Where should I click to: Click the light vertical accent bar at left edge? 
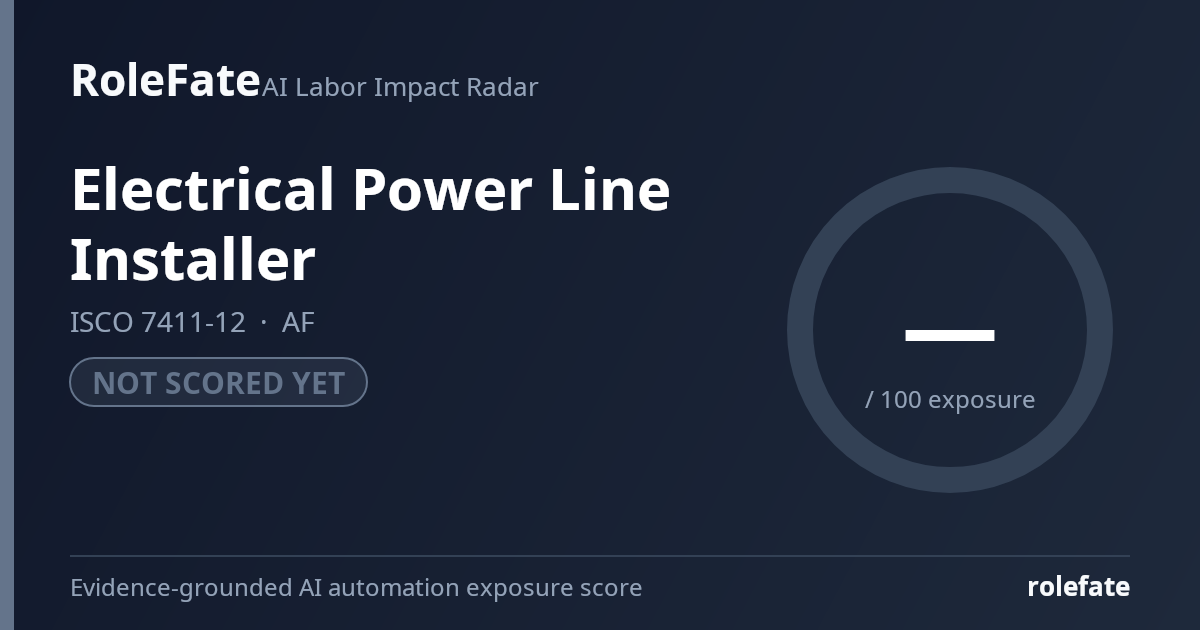pyautogui.click(x=7, y=315)
